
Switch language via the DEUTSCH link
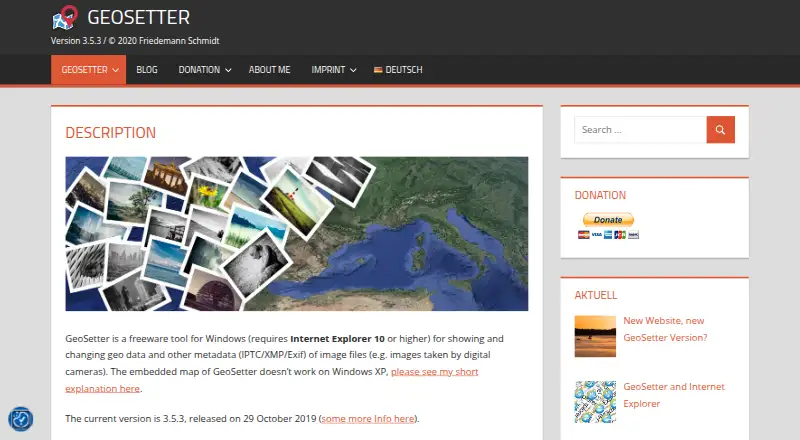pos(404,70)
